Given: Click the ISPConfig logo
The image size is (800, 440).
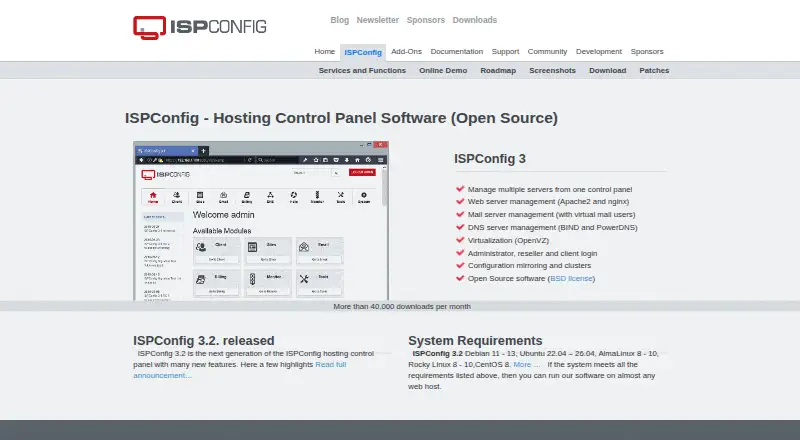Looking at the screenshot, I should 199,27.
